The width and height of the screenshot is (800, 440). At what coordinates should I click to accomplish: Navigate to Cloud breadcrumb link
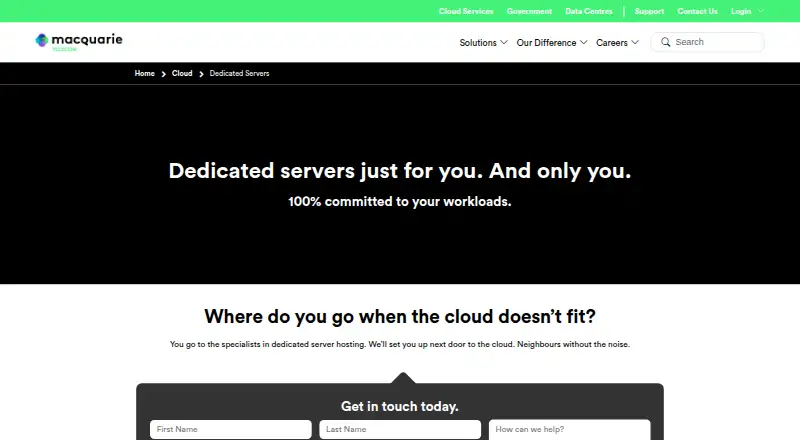[x=182, y=74]
